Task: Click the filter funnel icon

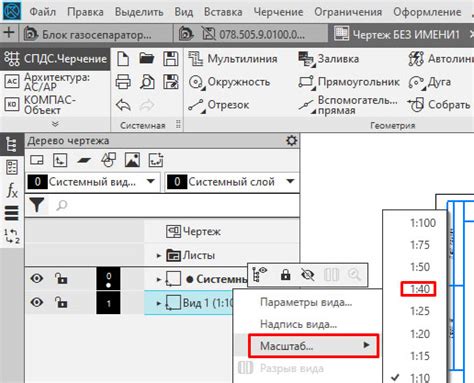Action: click(37, 205)
